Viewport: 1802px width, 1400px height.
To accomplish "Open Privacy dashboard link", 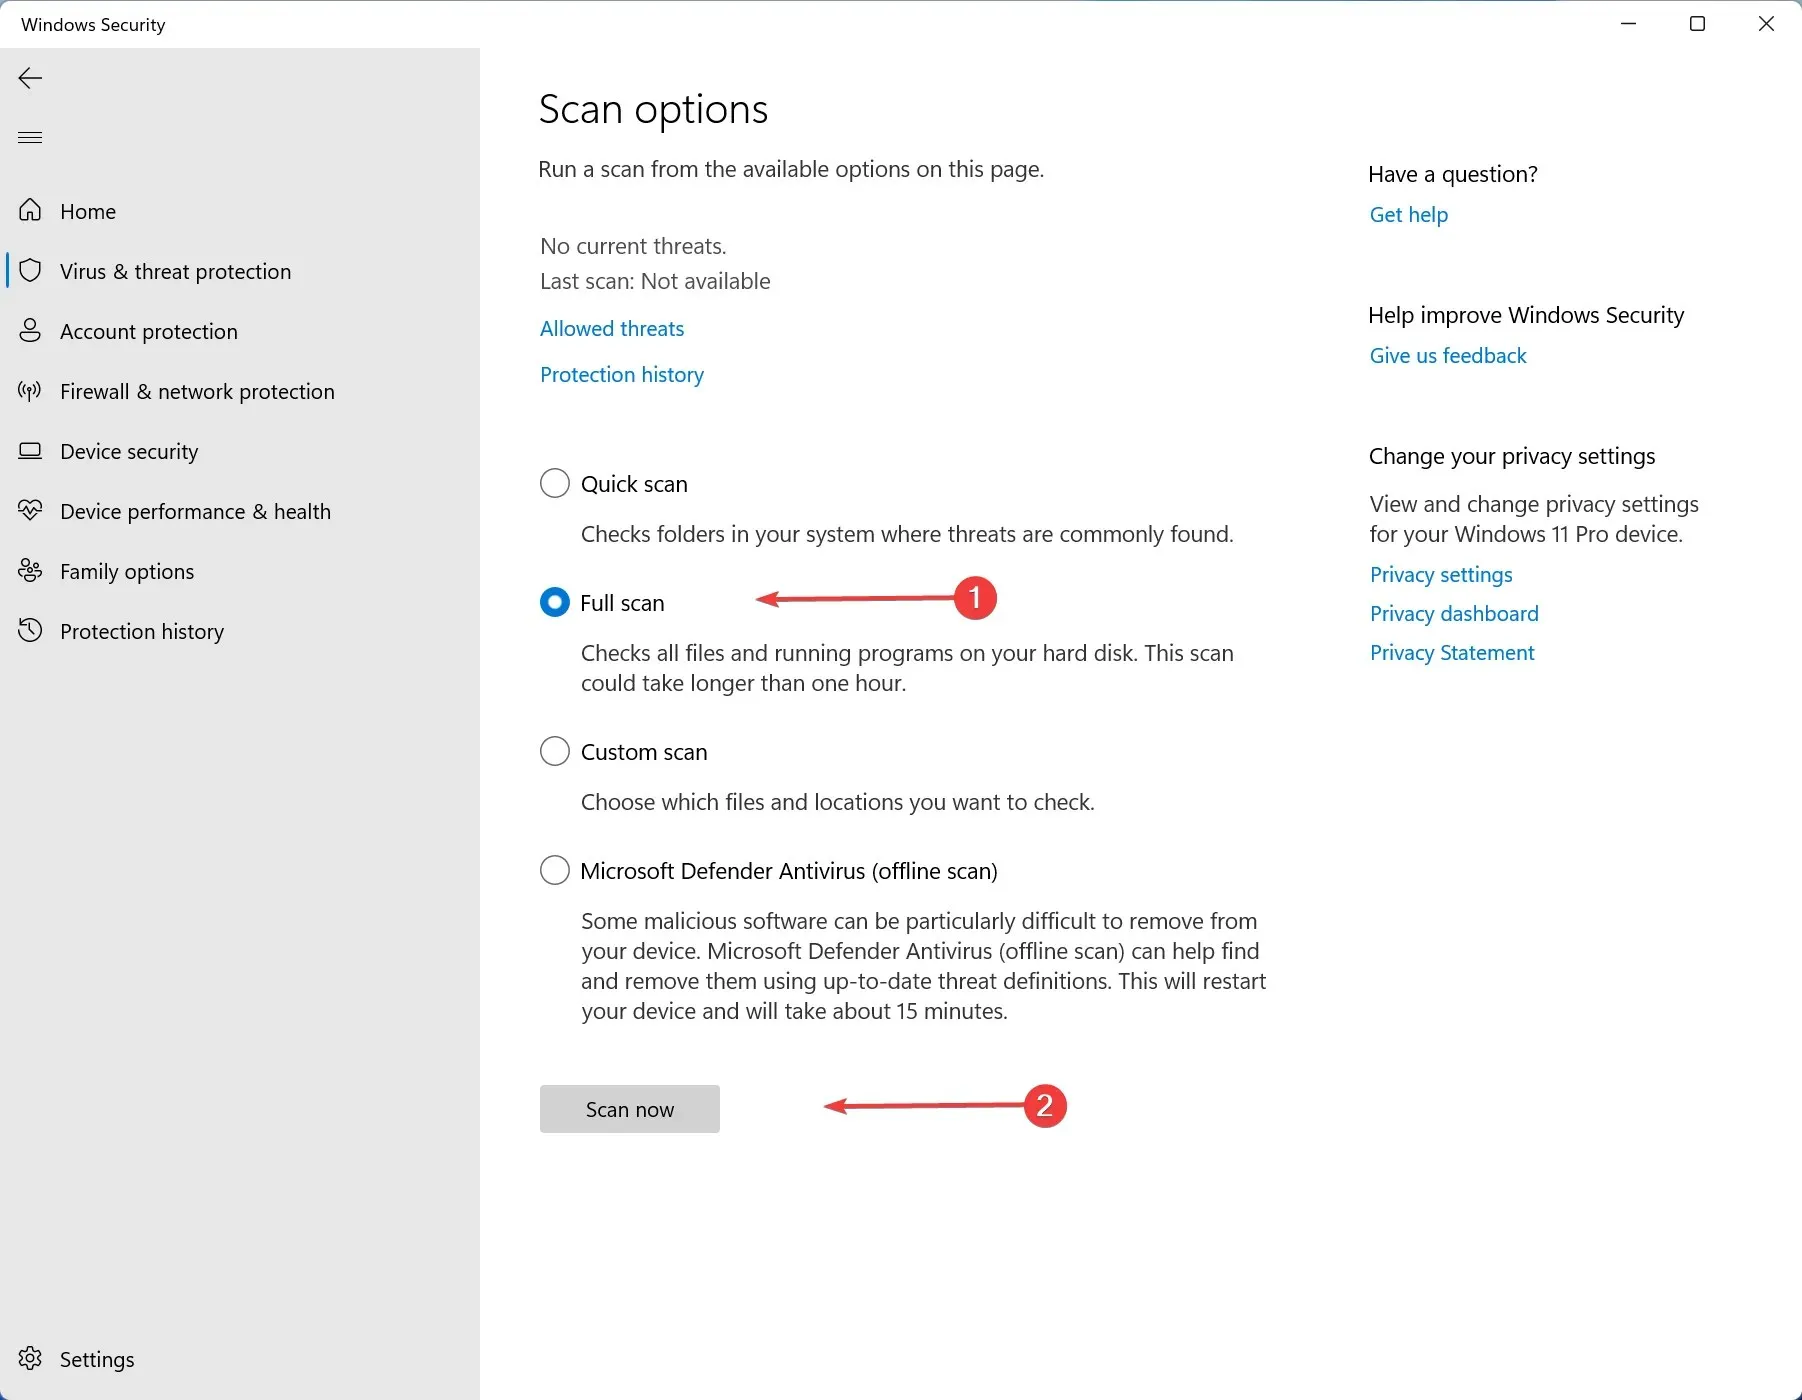I will point(1454,613).
